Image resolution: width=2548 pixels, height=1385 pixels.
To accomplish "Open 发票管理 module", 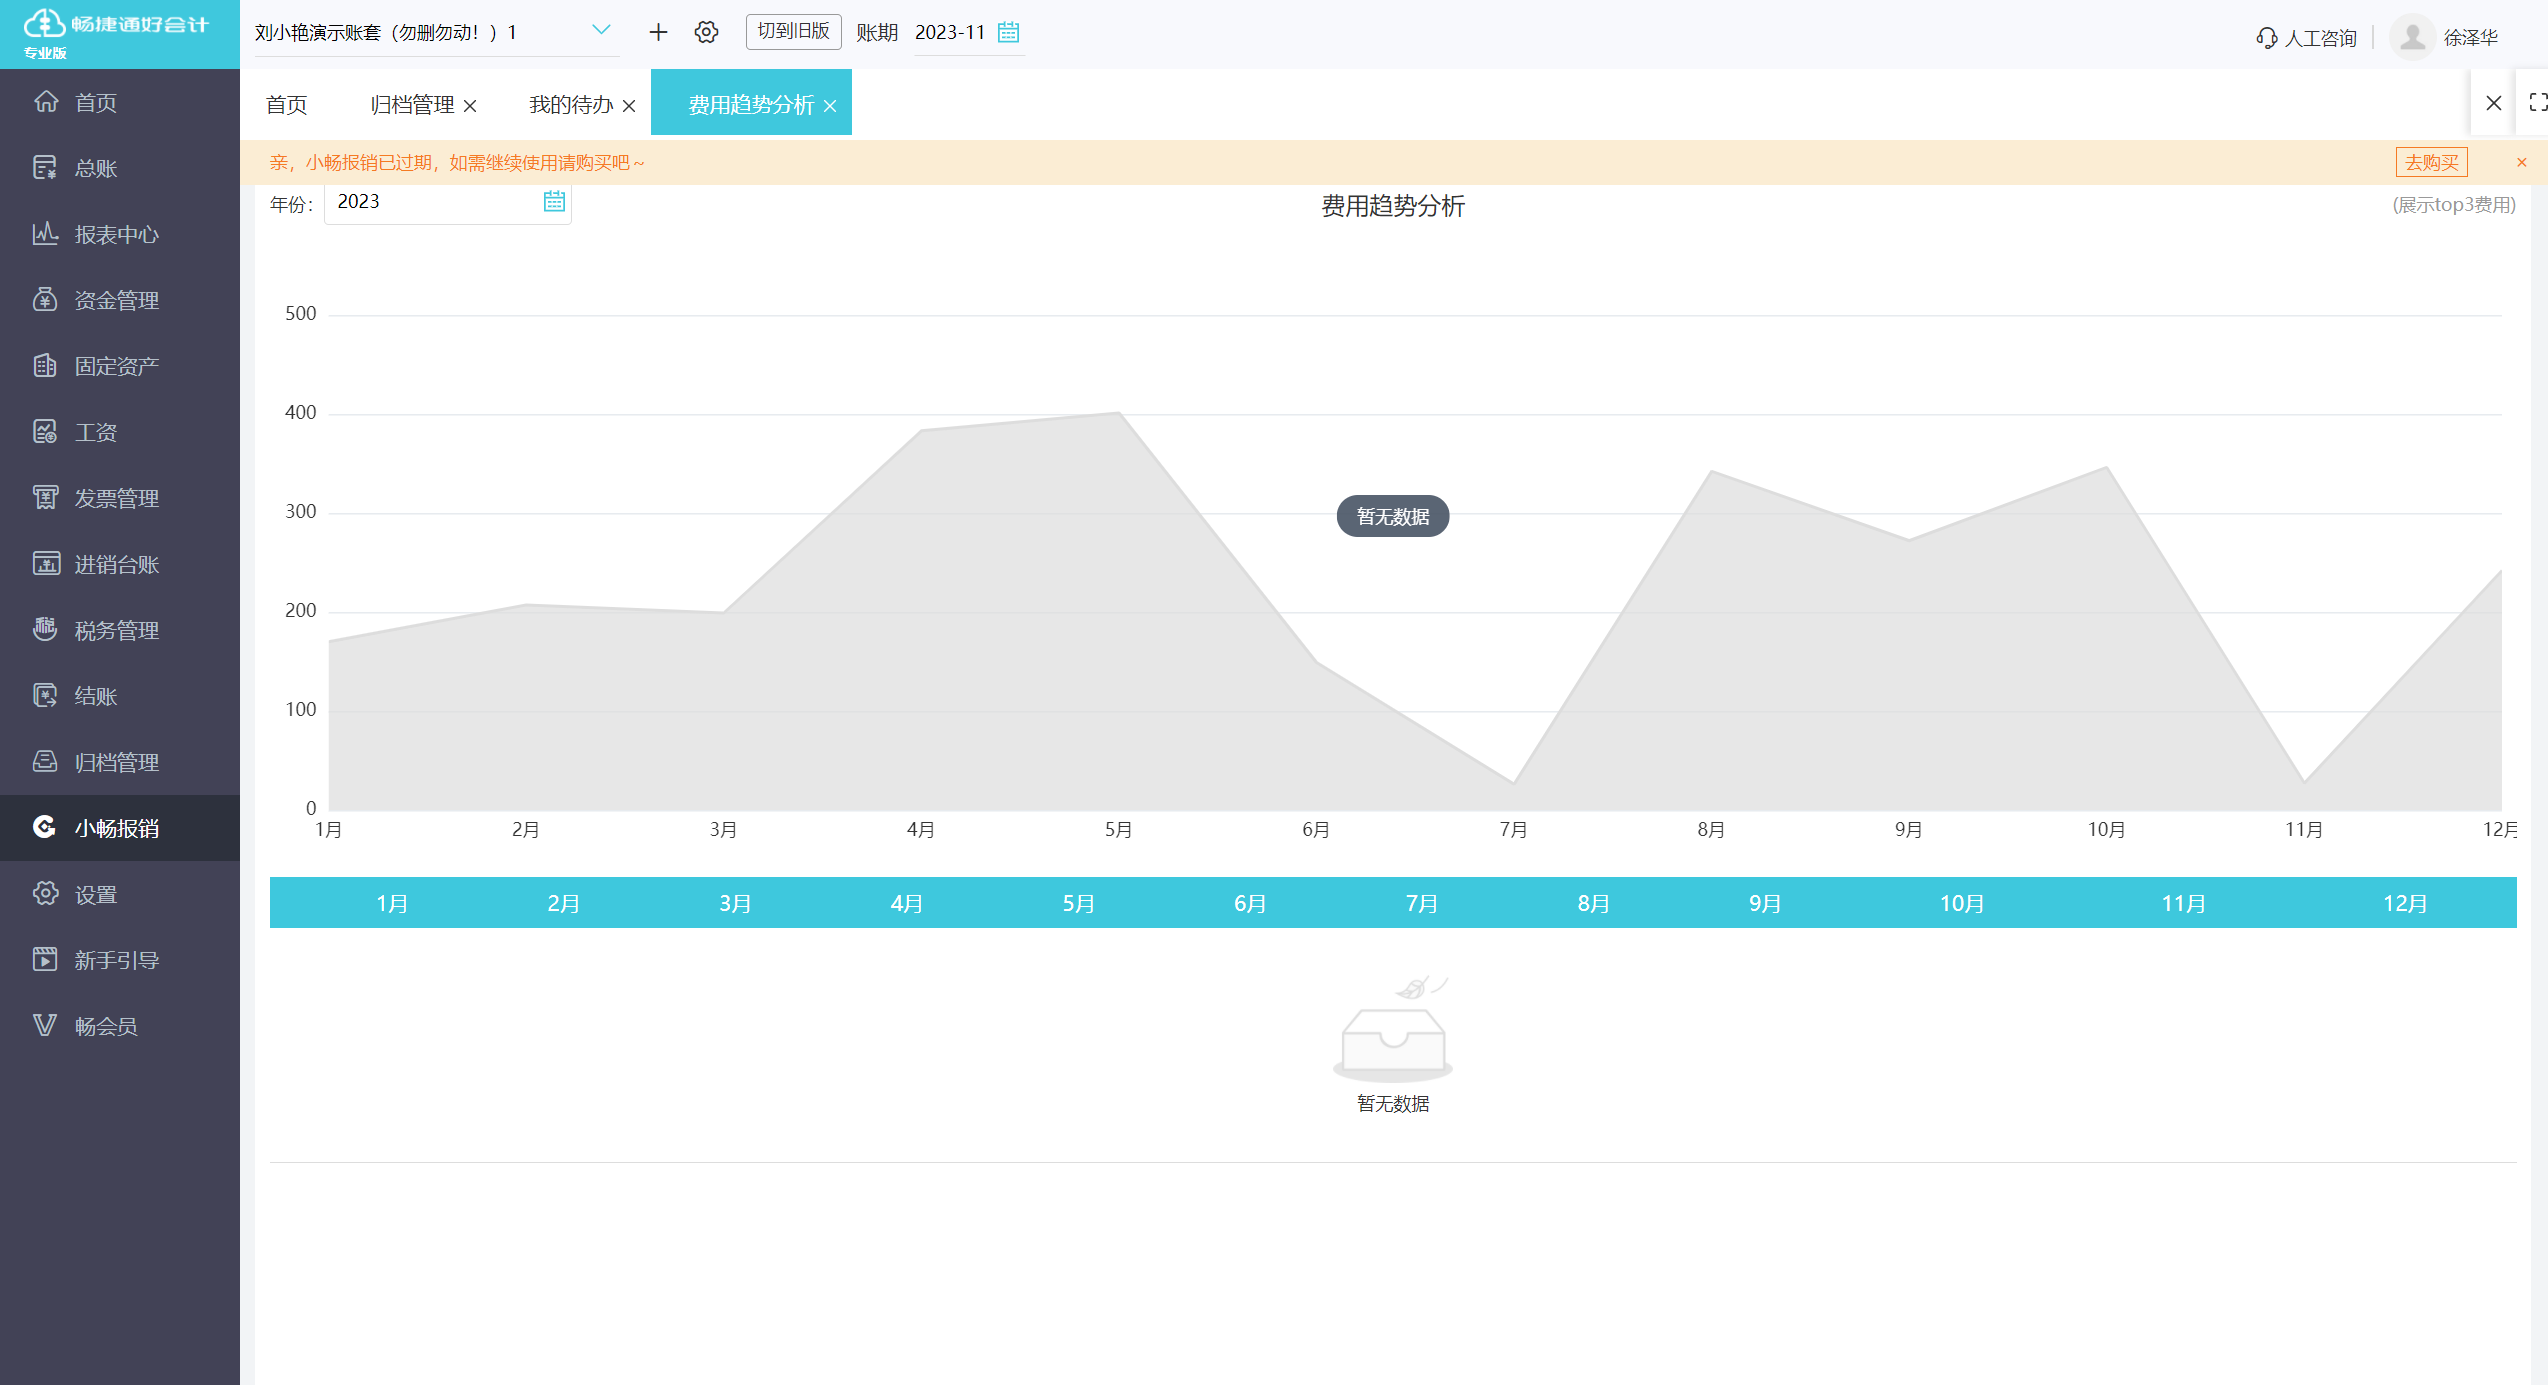I will pyautogui.click(x=118, y=496).
